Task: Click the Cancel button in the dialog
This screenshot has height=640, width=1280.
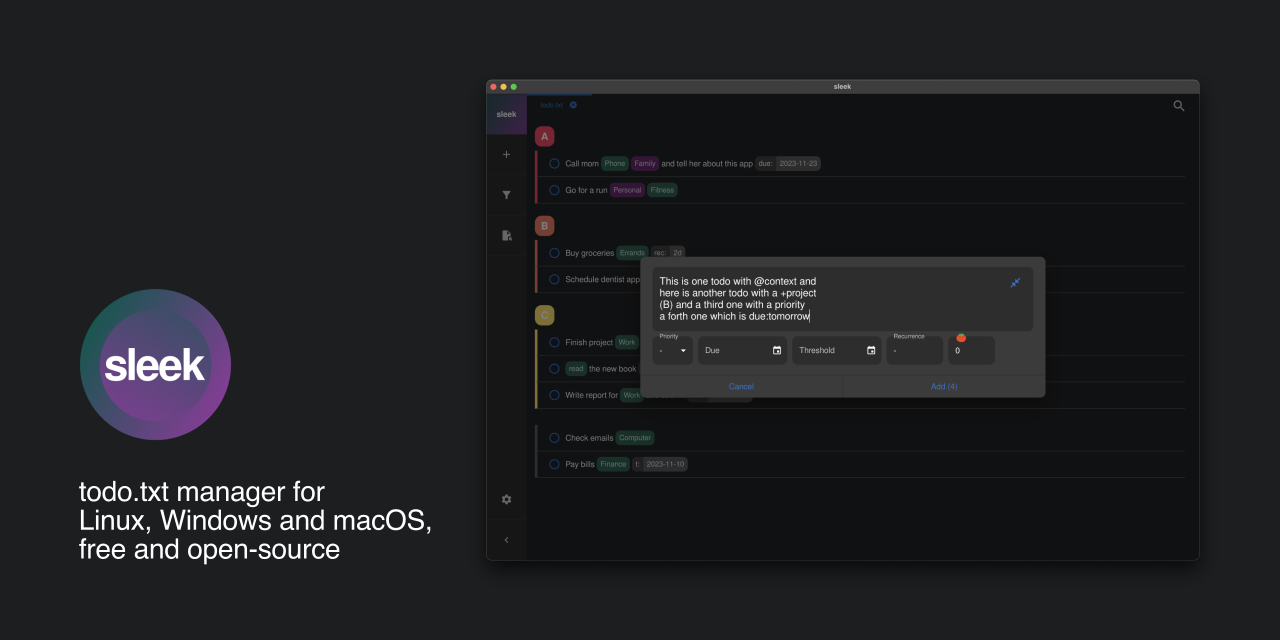Action: pos(741,386)
